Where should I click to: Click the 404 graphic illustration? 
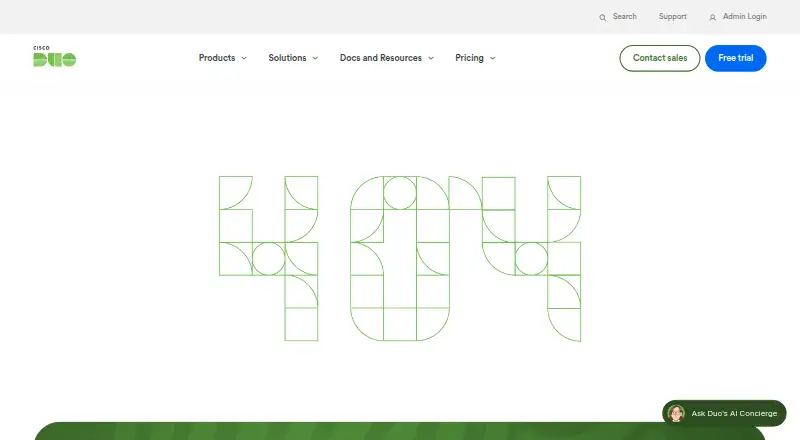(x=400, y=258)
